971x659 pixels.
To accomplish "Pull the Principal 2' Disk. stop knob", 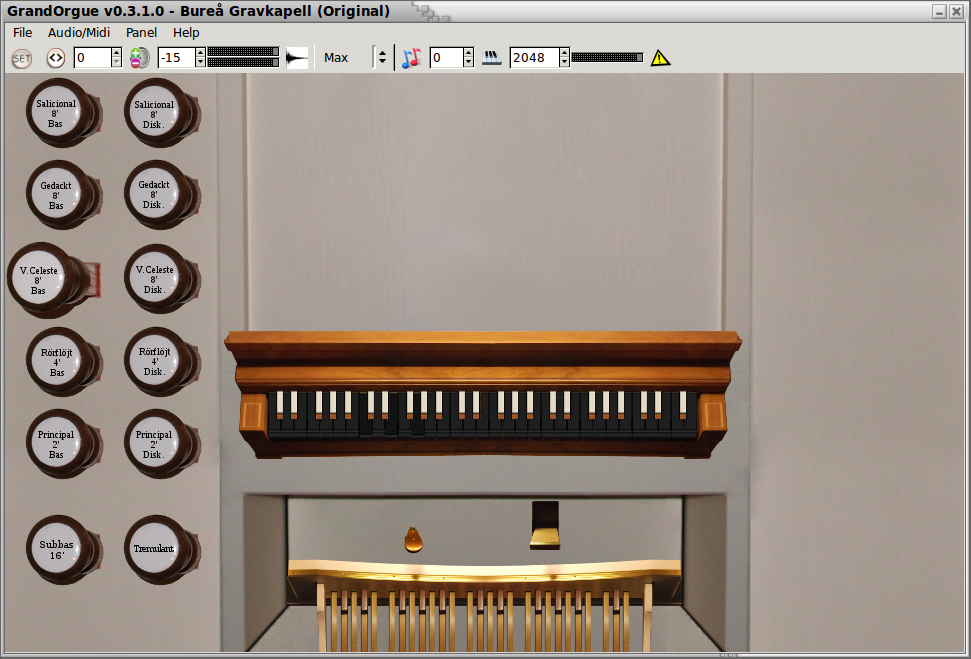I will [x=154, y=444].
